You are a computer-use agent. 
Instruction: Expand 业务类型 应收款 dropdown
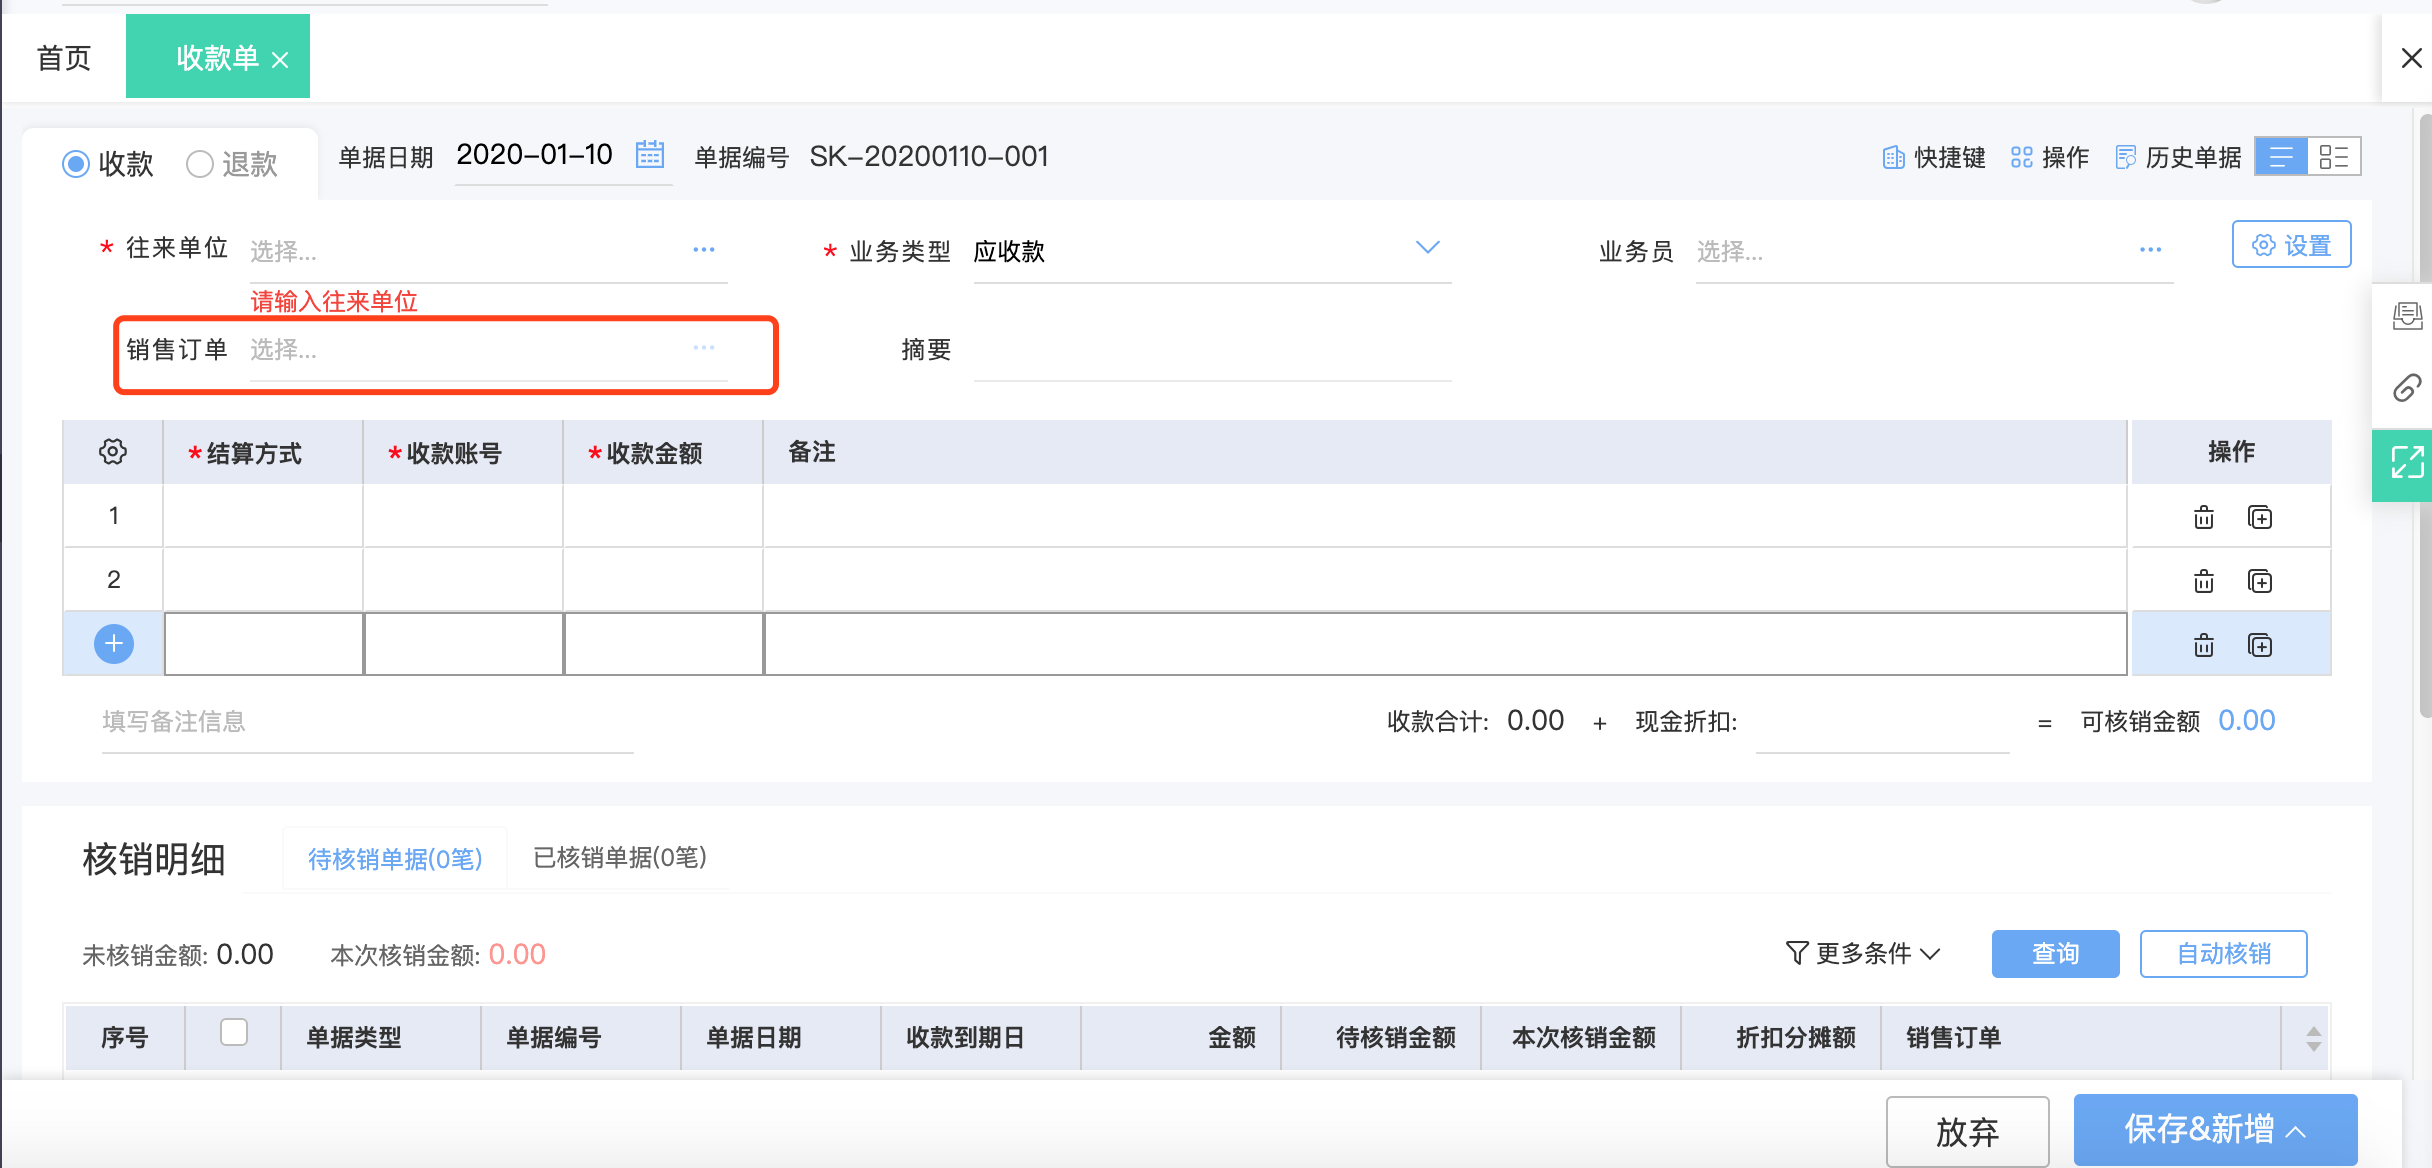click(1427, 250)
